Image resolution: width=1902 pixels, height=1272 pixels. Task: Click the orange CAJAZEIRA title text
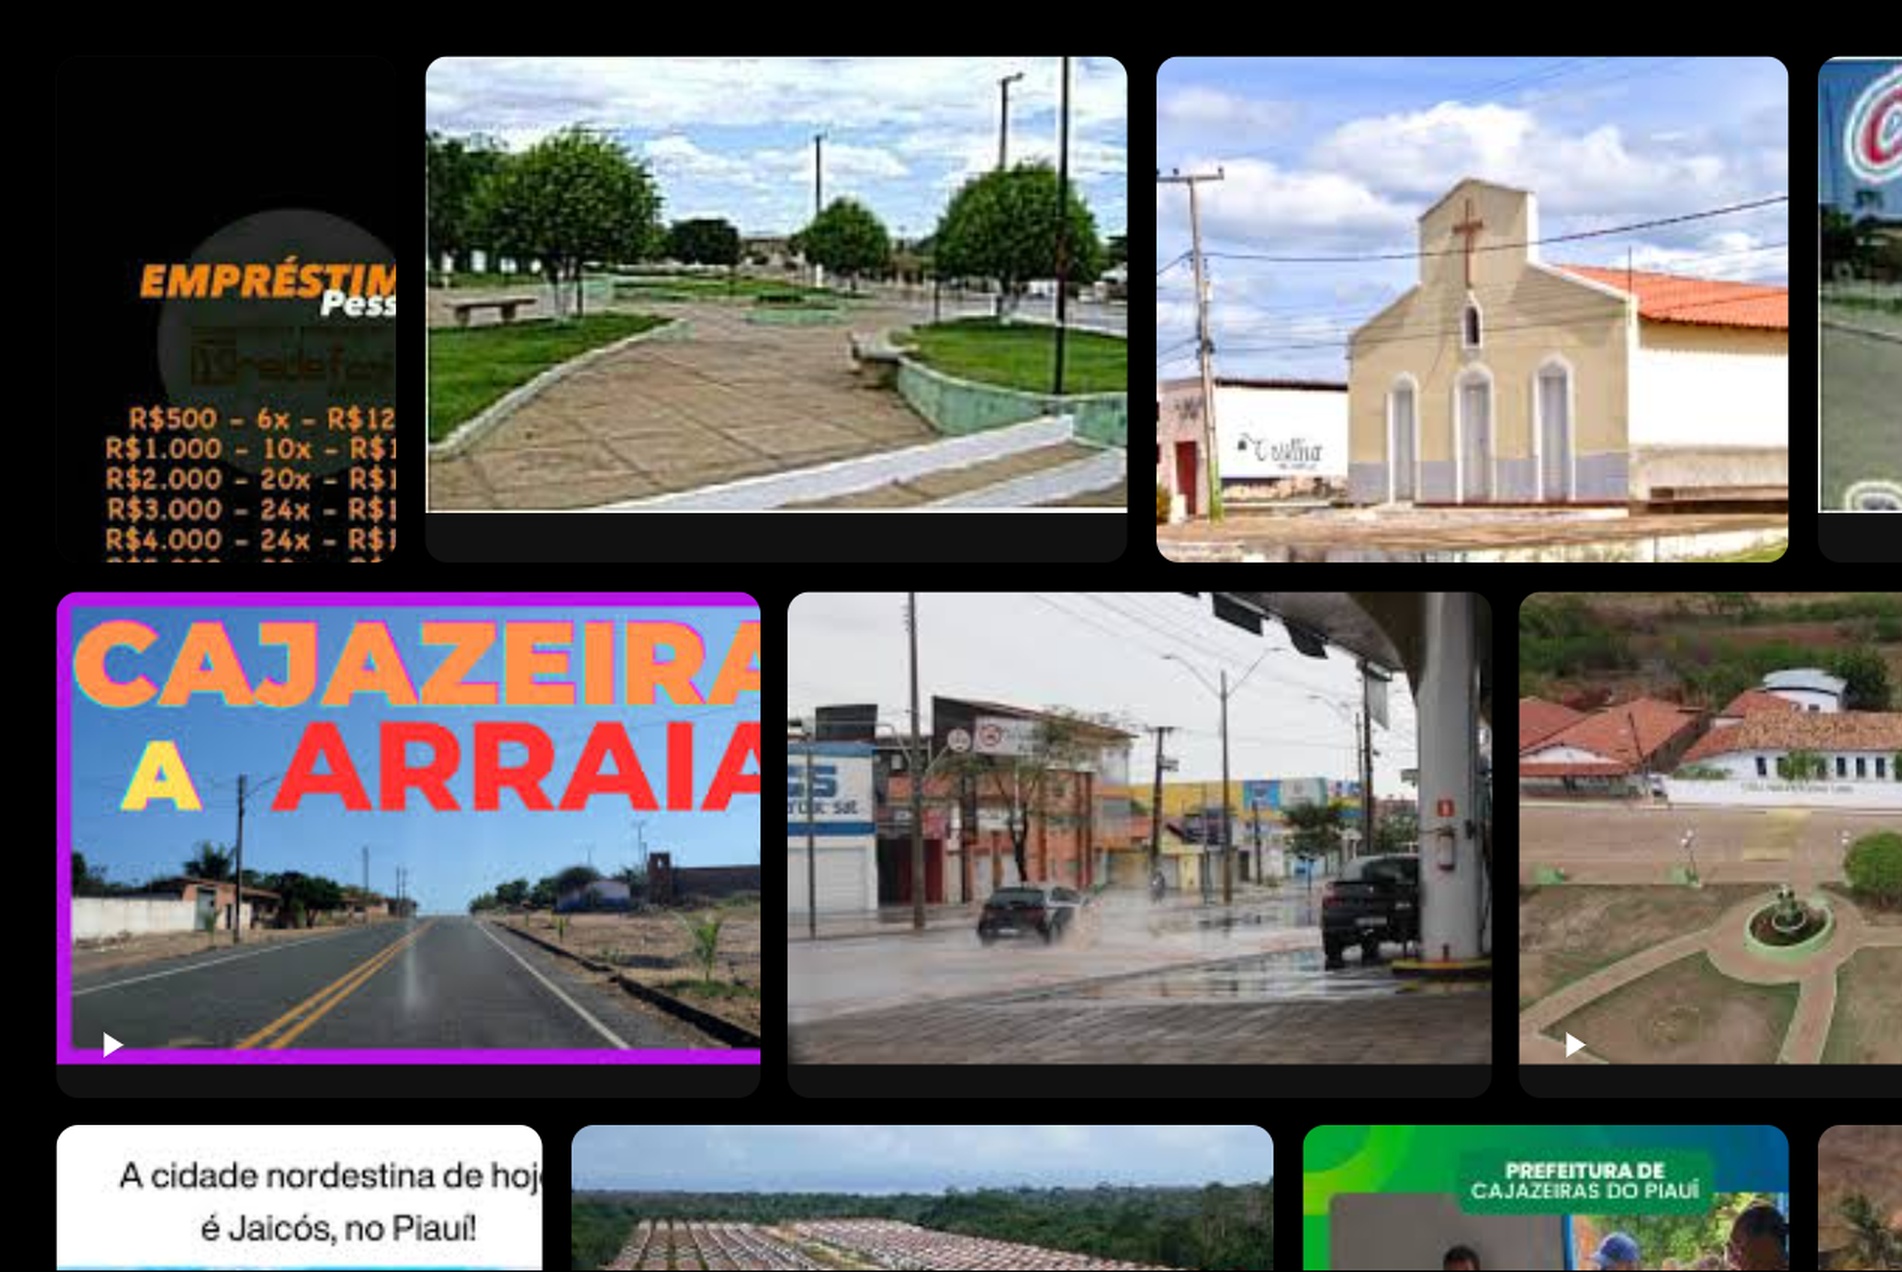pos(416,664)
